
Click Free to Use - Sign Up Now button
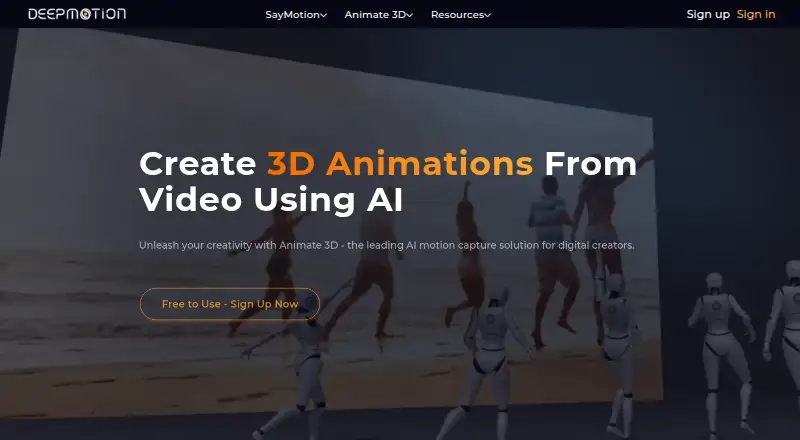pos(230,304)
